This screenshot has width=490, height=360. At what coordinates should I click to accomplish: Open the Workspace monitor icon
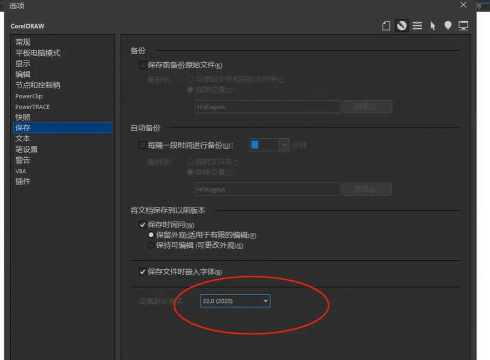(x=463, y=26)
